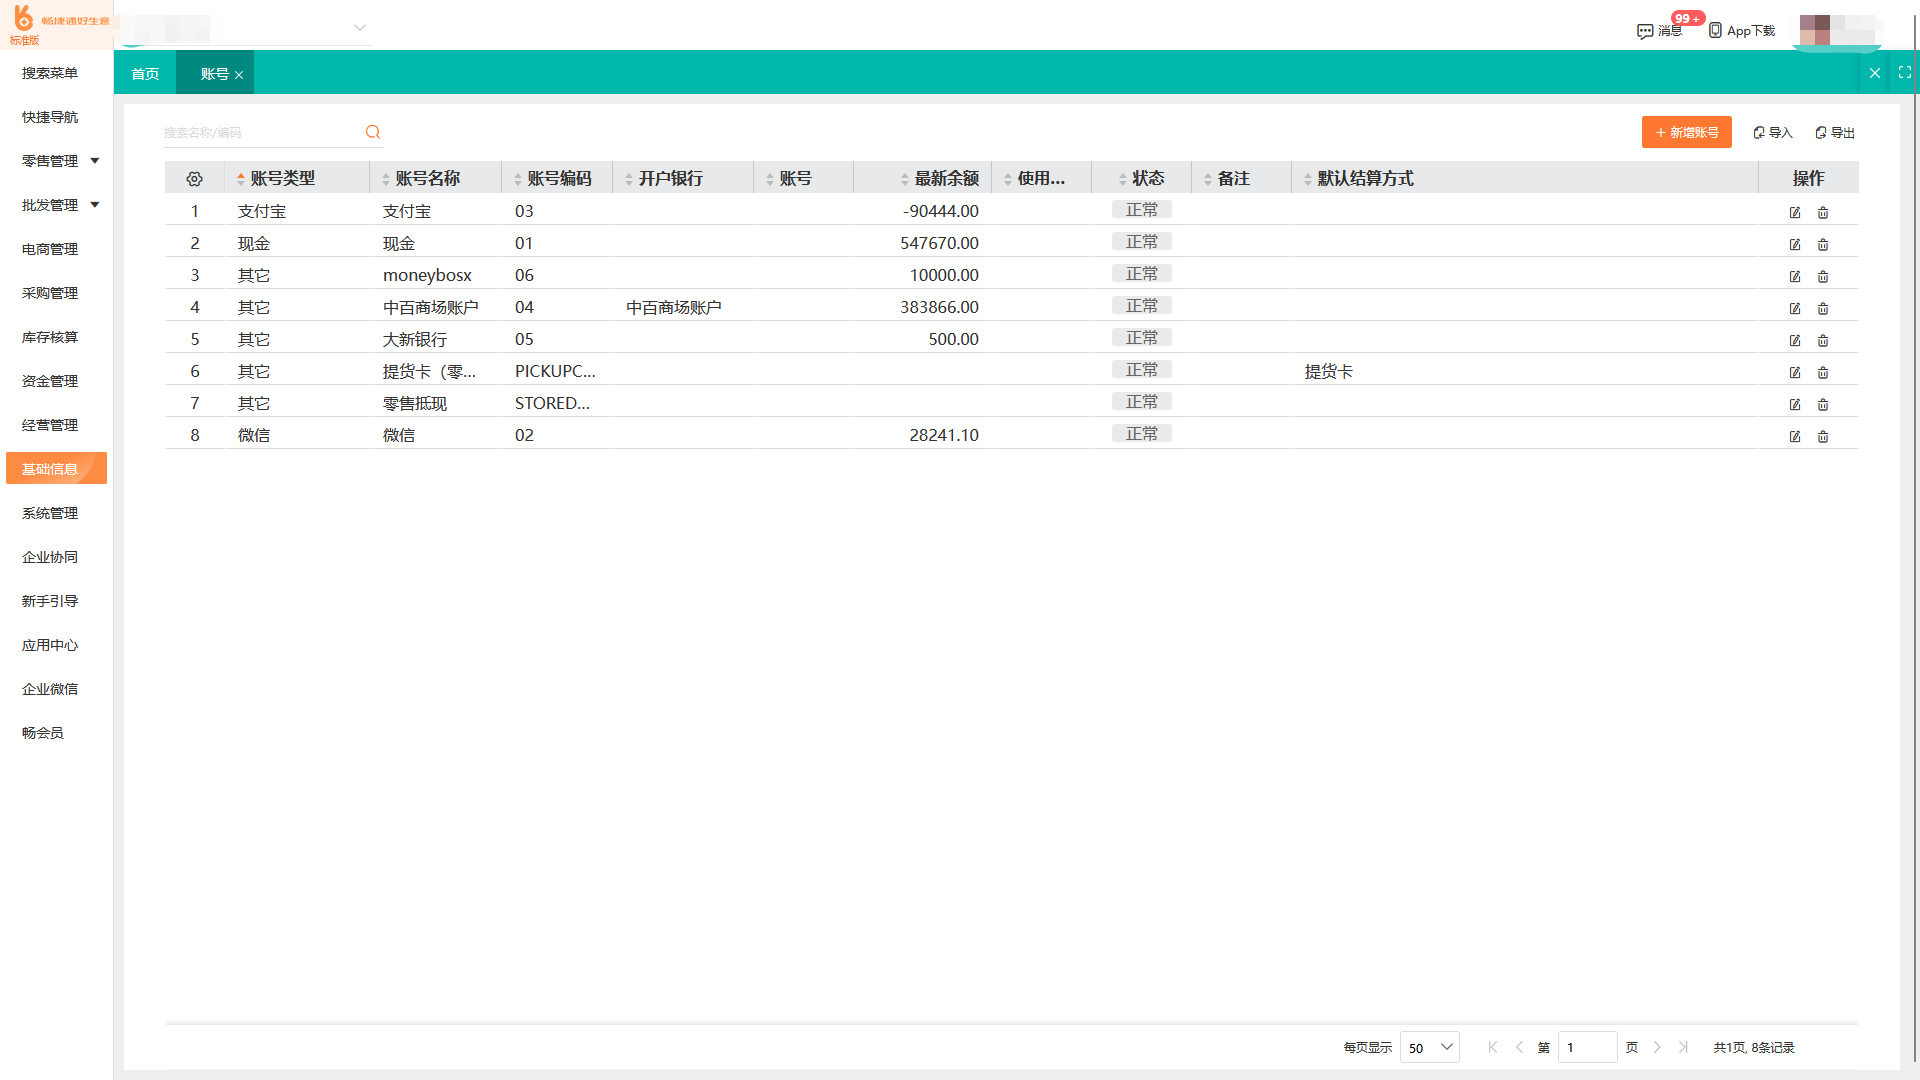1920x1080 pixels.
Task: Click the edit icon for moneybosx account
Action: [x=1795, y=276]
